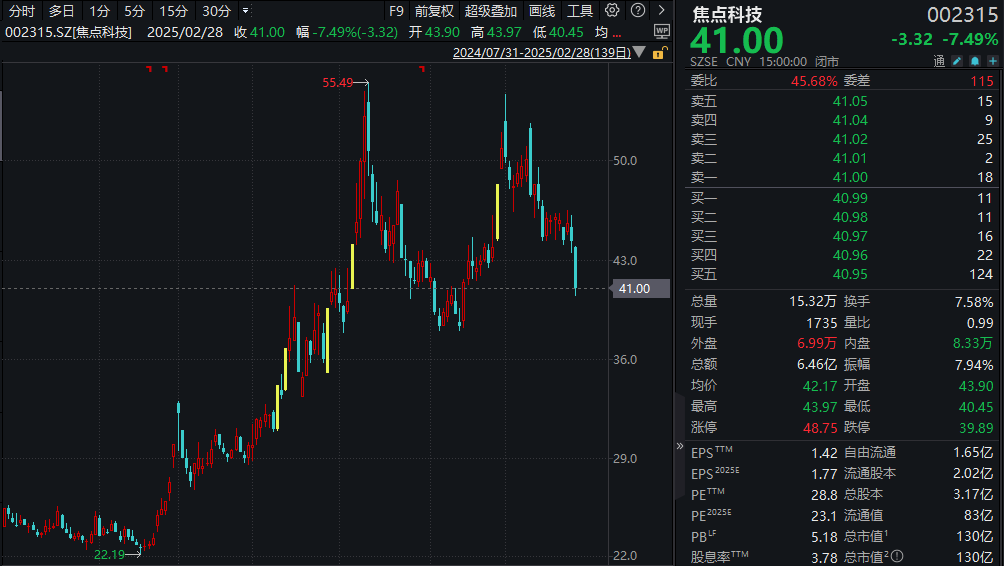The width and height of the screenshot is (1004, 566).
Task: Open chart settings gear icon
Action: 613,11
